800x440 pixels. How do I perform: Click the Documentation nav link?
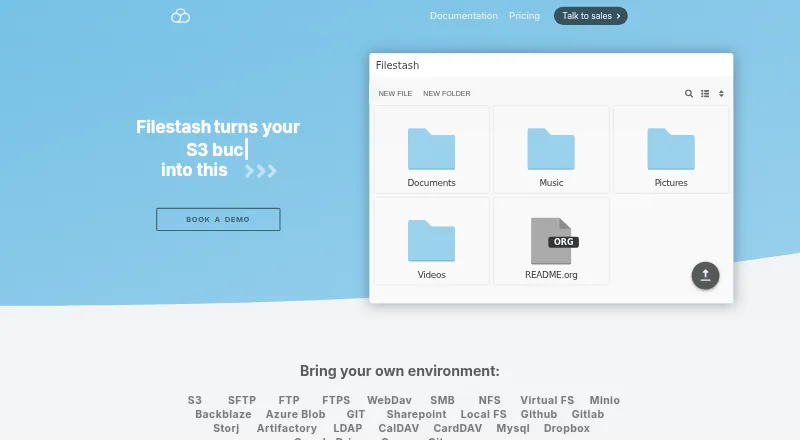click(464, 16)
